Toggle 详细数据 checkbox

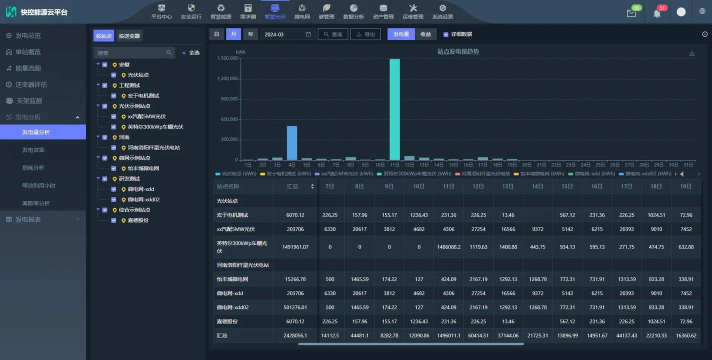446,35
